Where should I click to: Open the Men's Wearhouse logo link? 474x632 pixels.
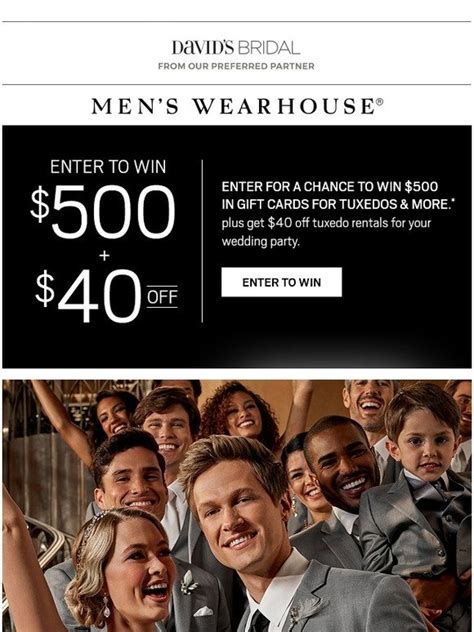pos(237,106)
